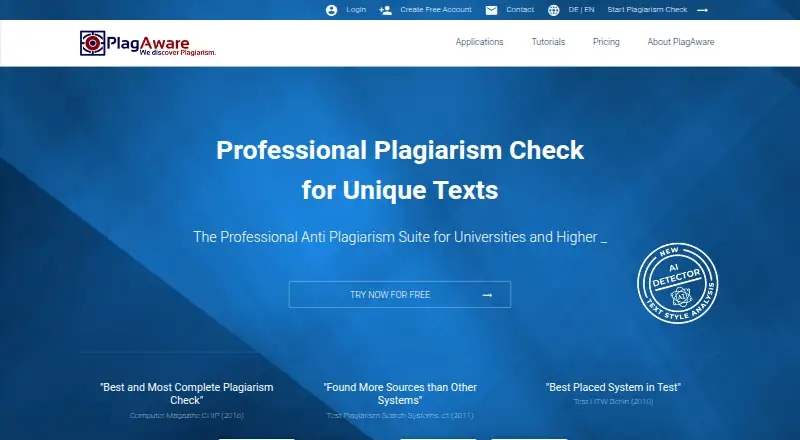Click the TRY NOW FOR FREE button
The height and width of the screenshot is (440, 800).
pos(399,295)
